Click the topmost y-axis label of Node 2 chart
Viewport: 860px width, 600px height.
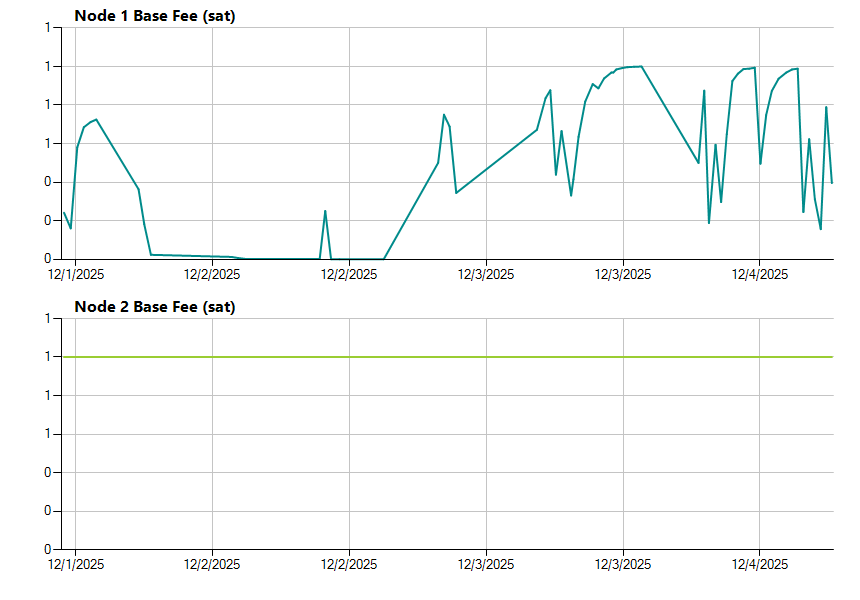(47, 318)
